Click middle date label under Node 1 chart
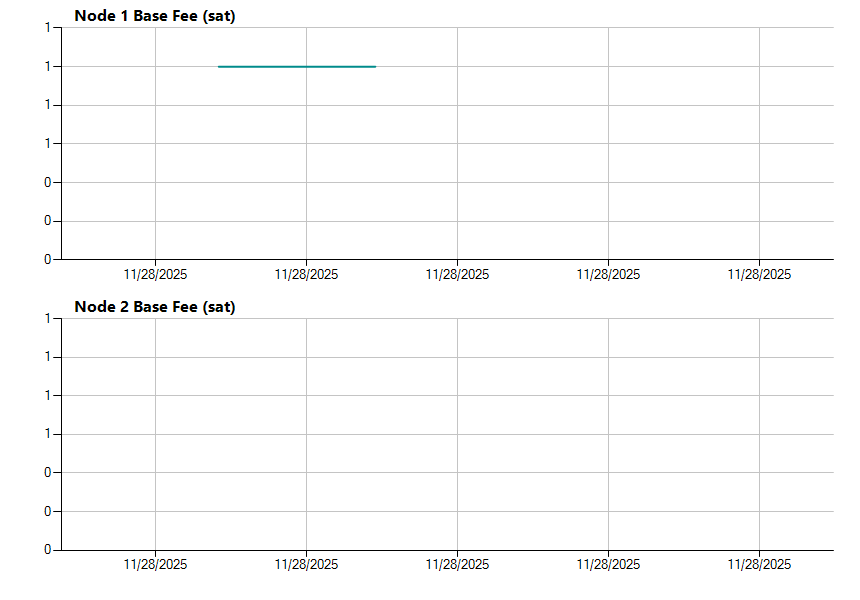Image resolution: width=860 pixels, height=600 pixels. [457, 273]
